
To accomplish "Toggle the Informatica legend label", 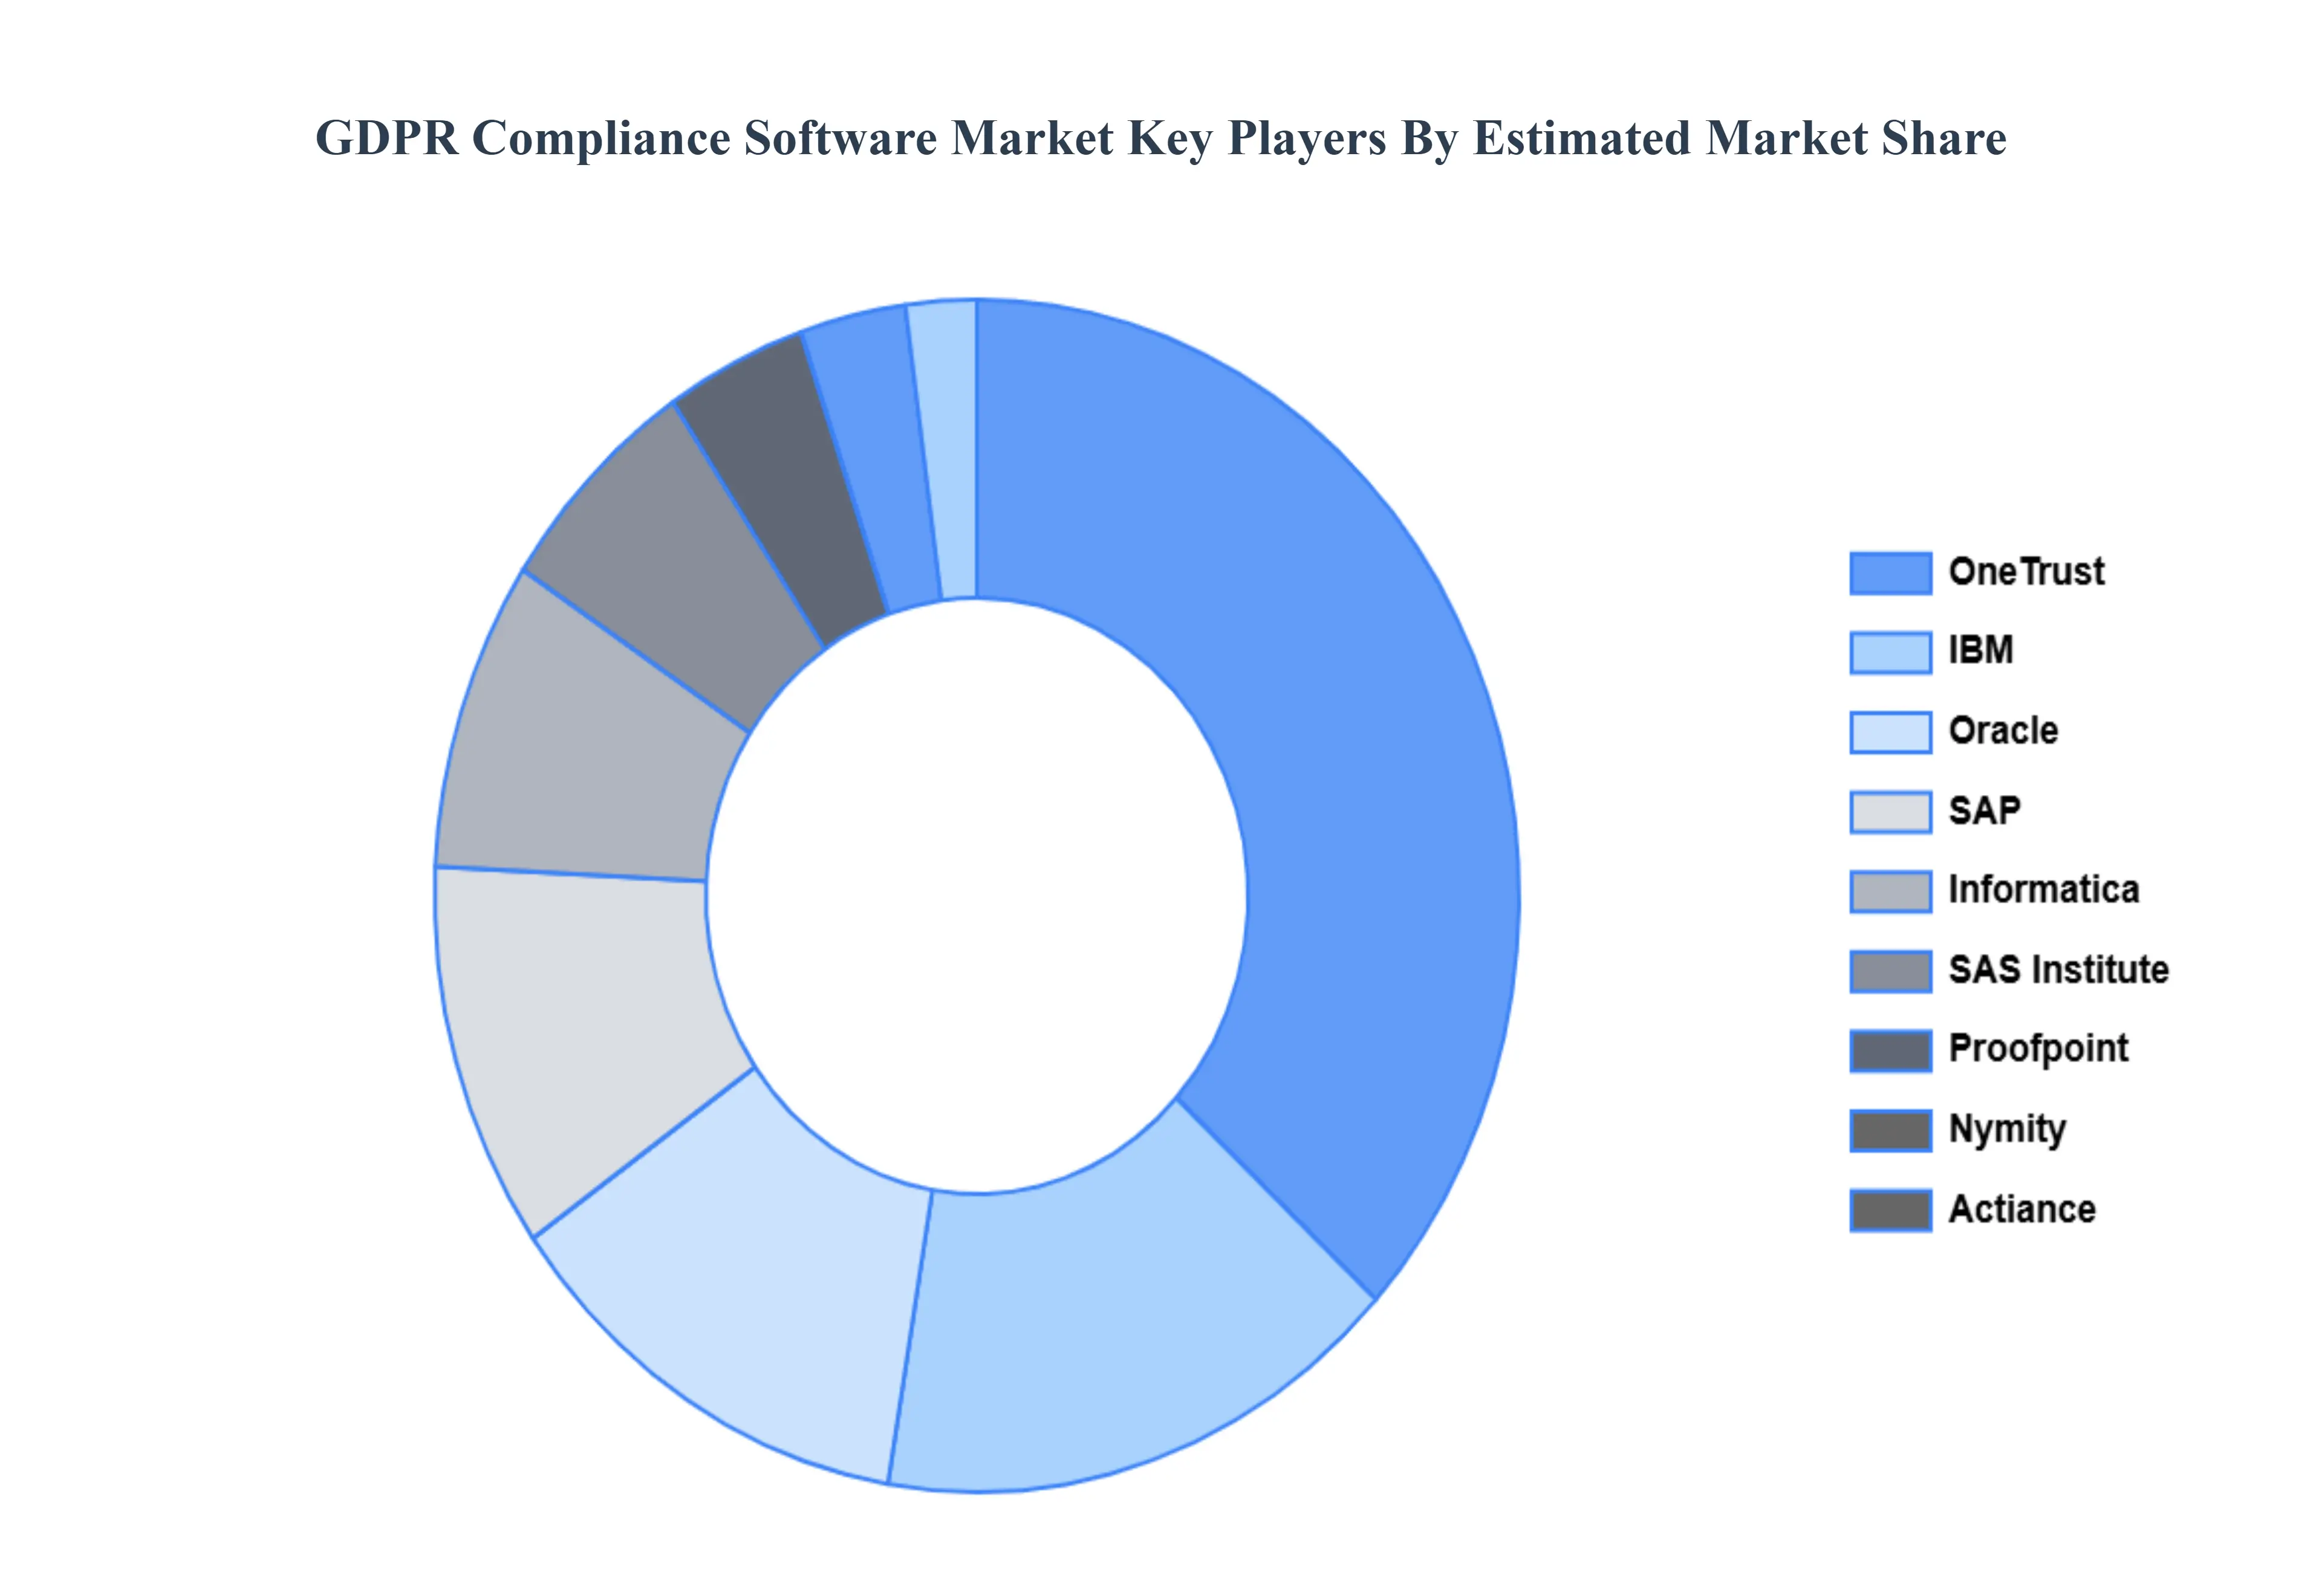I will [x=2043, y=890].
